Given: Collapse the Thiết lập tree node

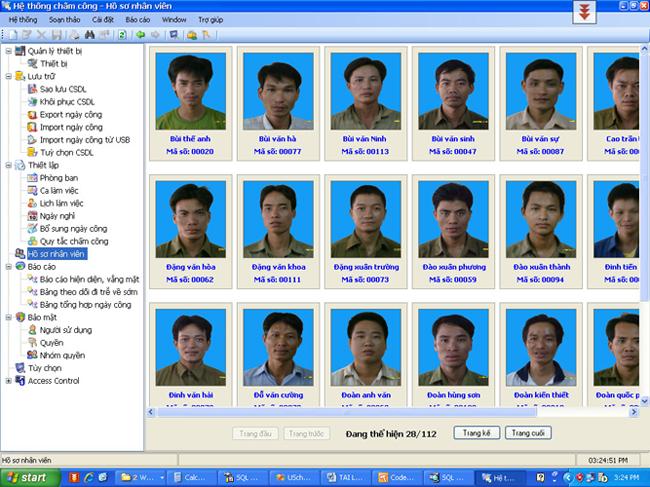Looking at the screenshot, I should coord(8,165).
